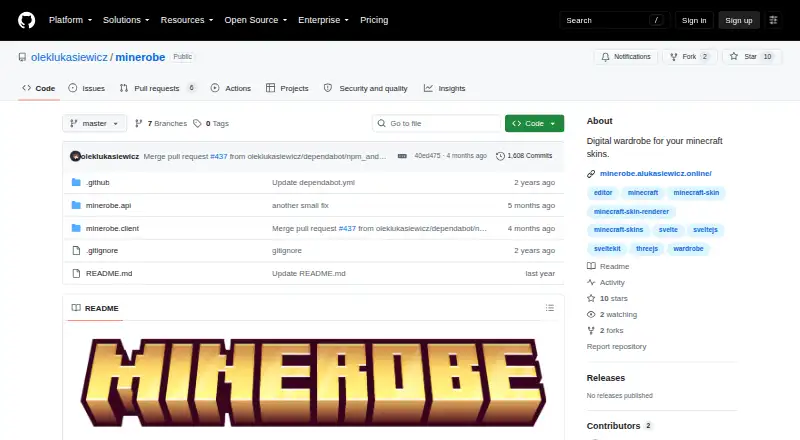This screenshot has height=440, width=800.
Task: Open 'Update README.md' commit message
Action: (x=309, y=274)
